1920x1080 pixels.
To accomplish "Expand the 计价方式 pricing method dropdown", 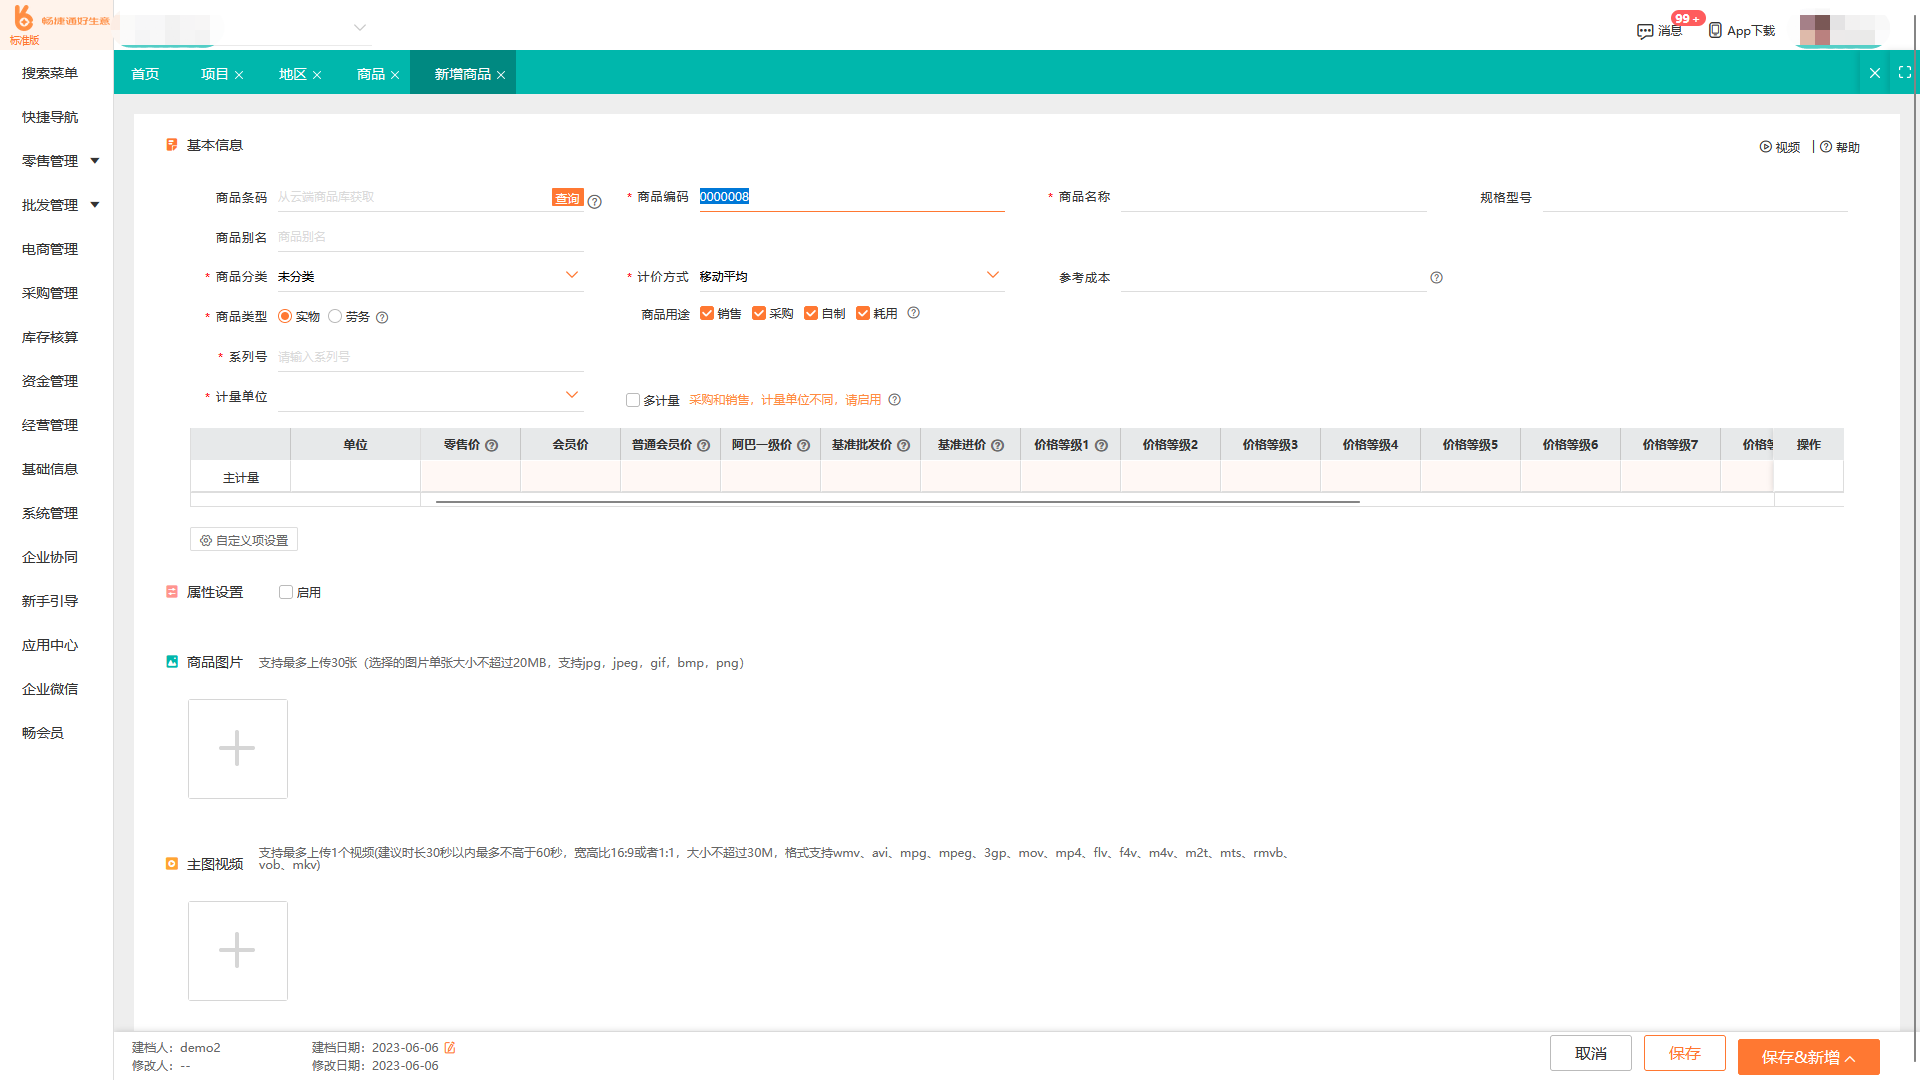I will point(993,276).
